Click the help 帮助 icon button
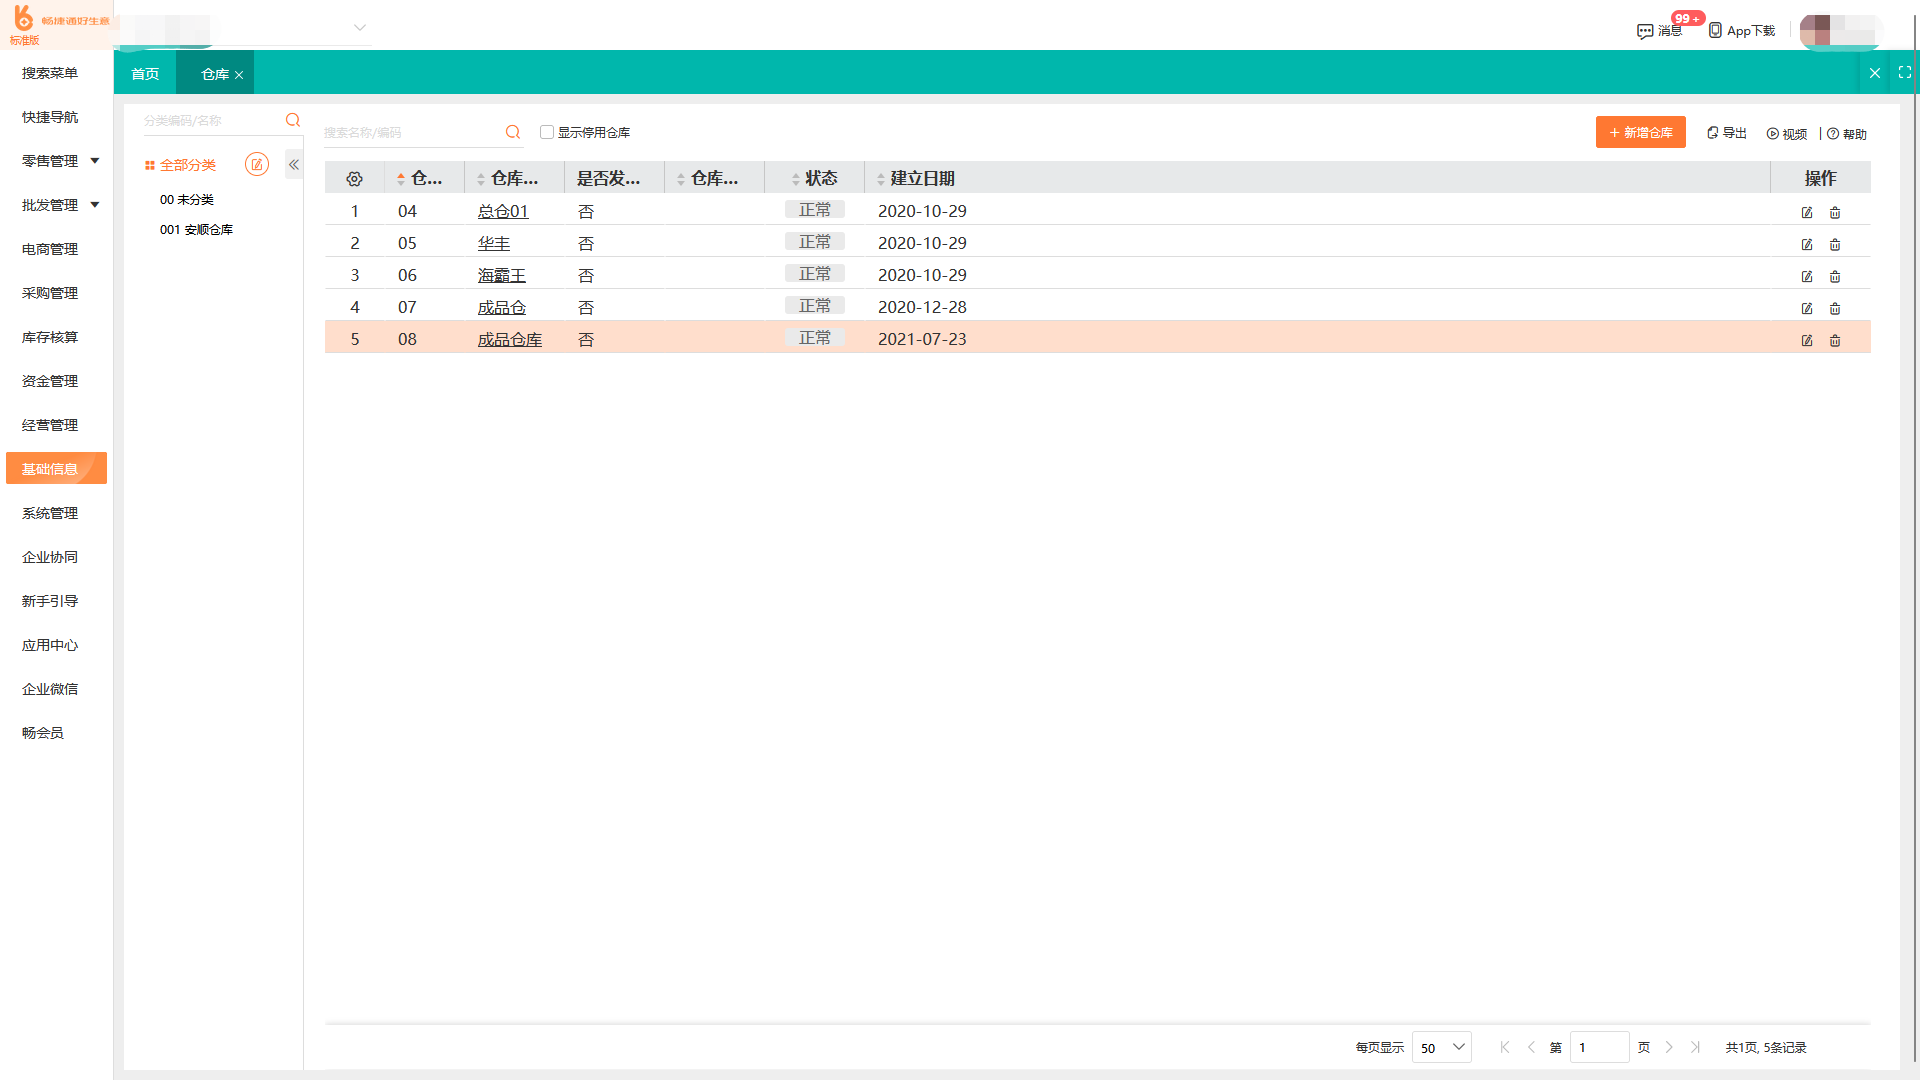1920x1080 pixels. click(x=1846, y=131)
